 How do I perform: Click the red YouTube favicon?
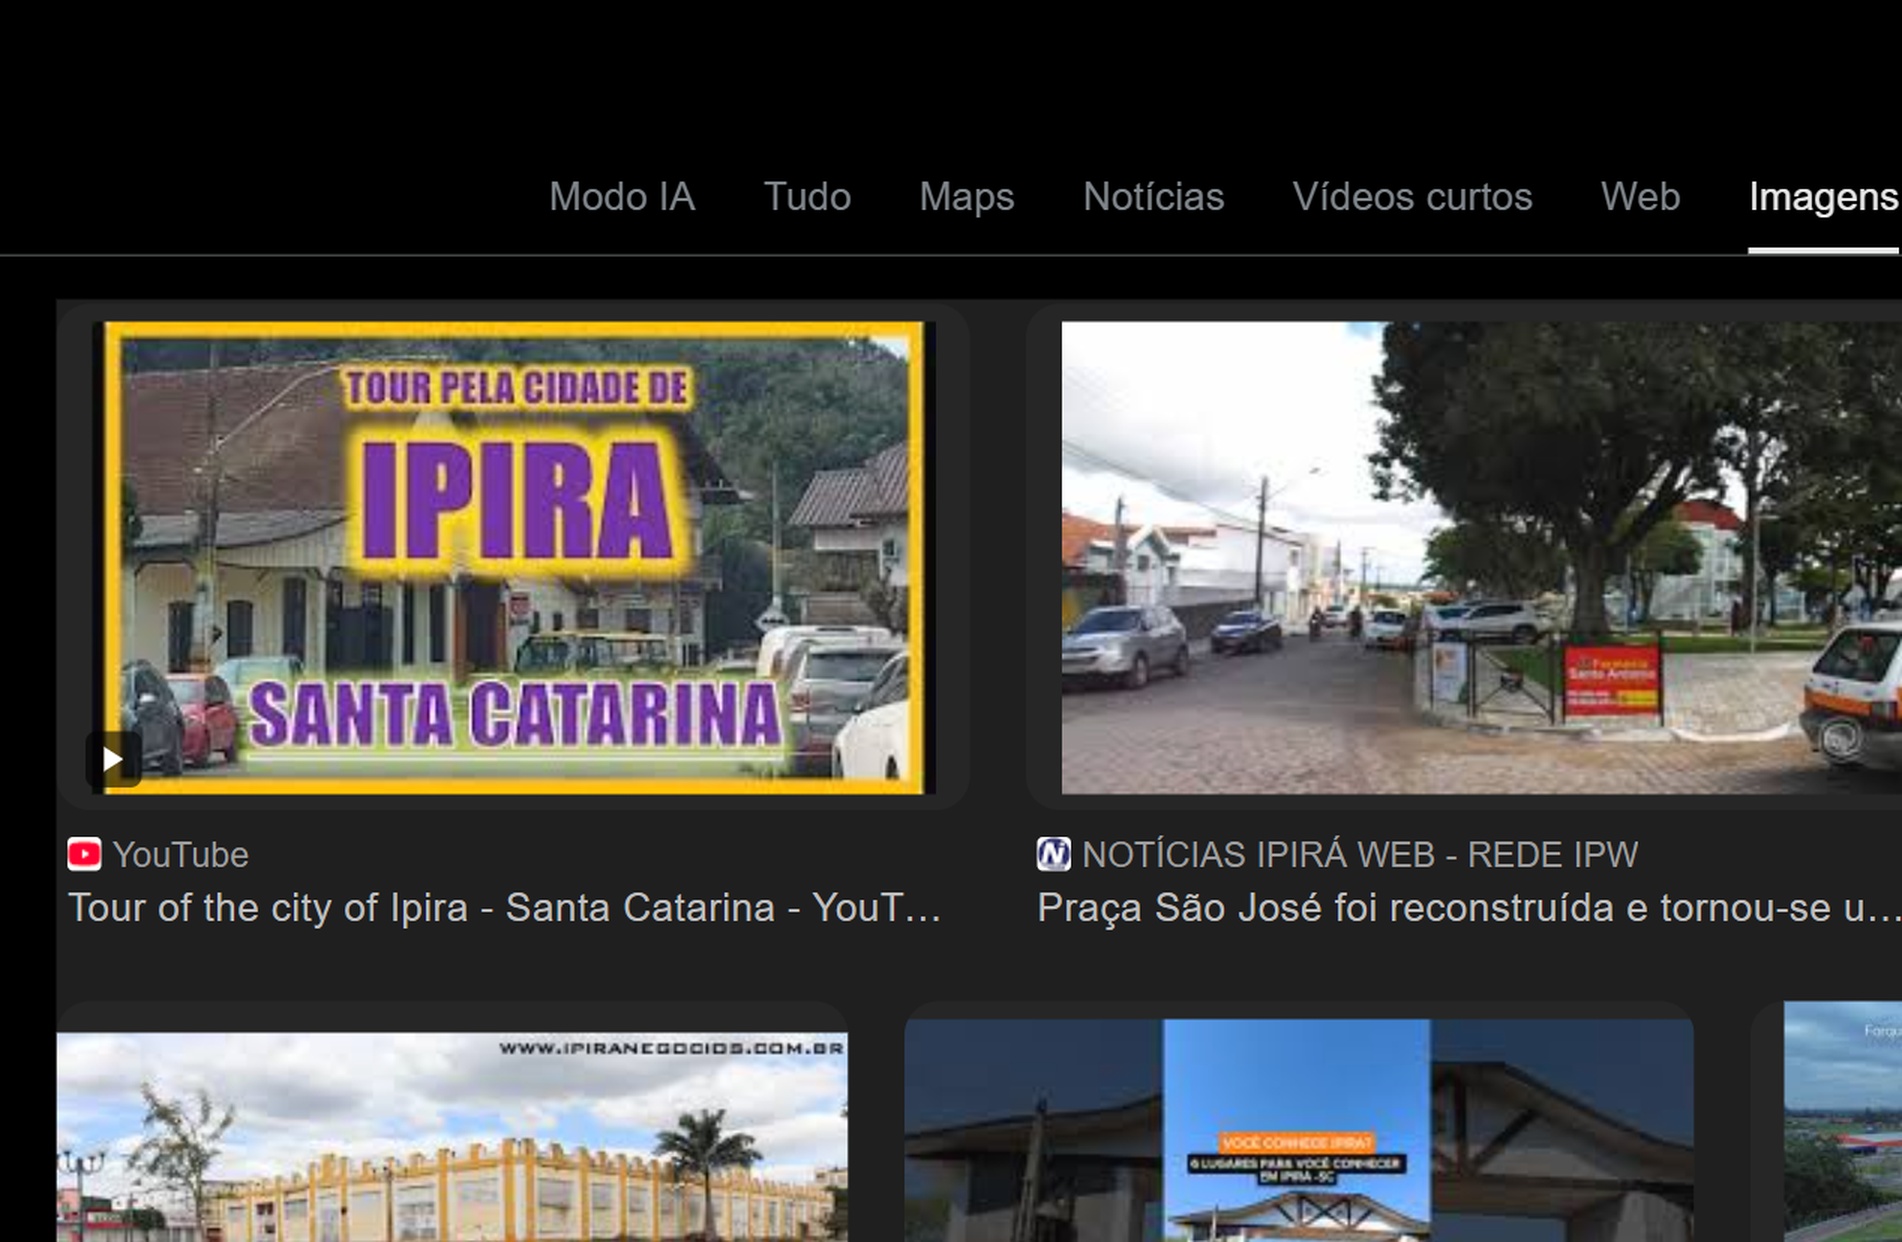click(x=84, y=854)
